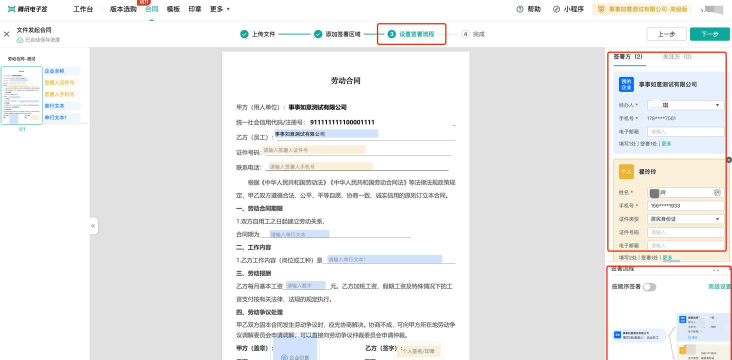Viewport: 732px width, 360px height.
Task: Click the personal 手机号 input field
Action: tap(685, 206)
